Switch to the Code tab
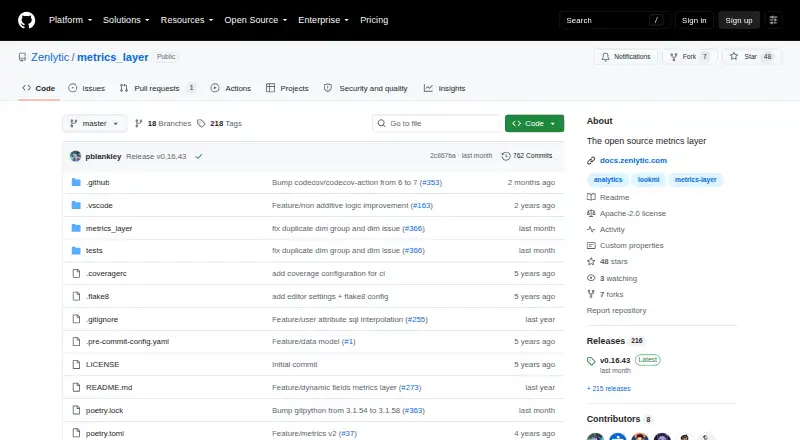Screen dimensions: 800x440 coord(39,88)
